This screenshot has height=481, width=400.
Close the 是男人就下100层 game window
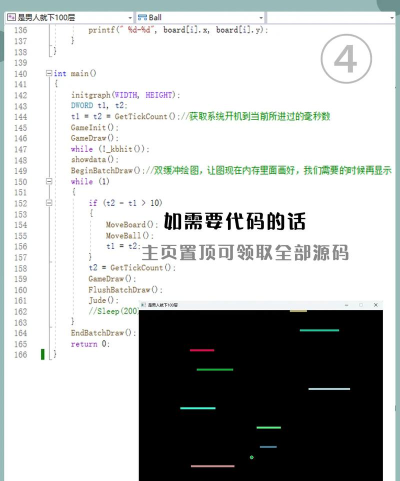pyautogui.click(x=376, y=305)
